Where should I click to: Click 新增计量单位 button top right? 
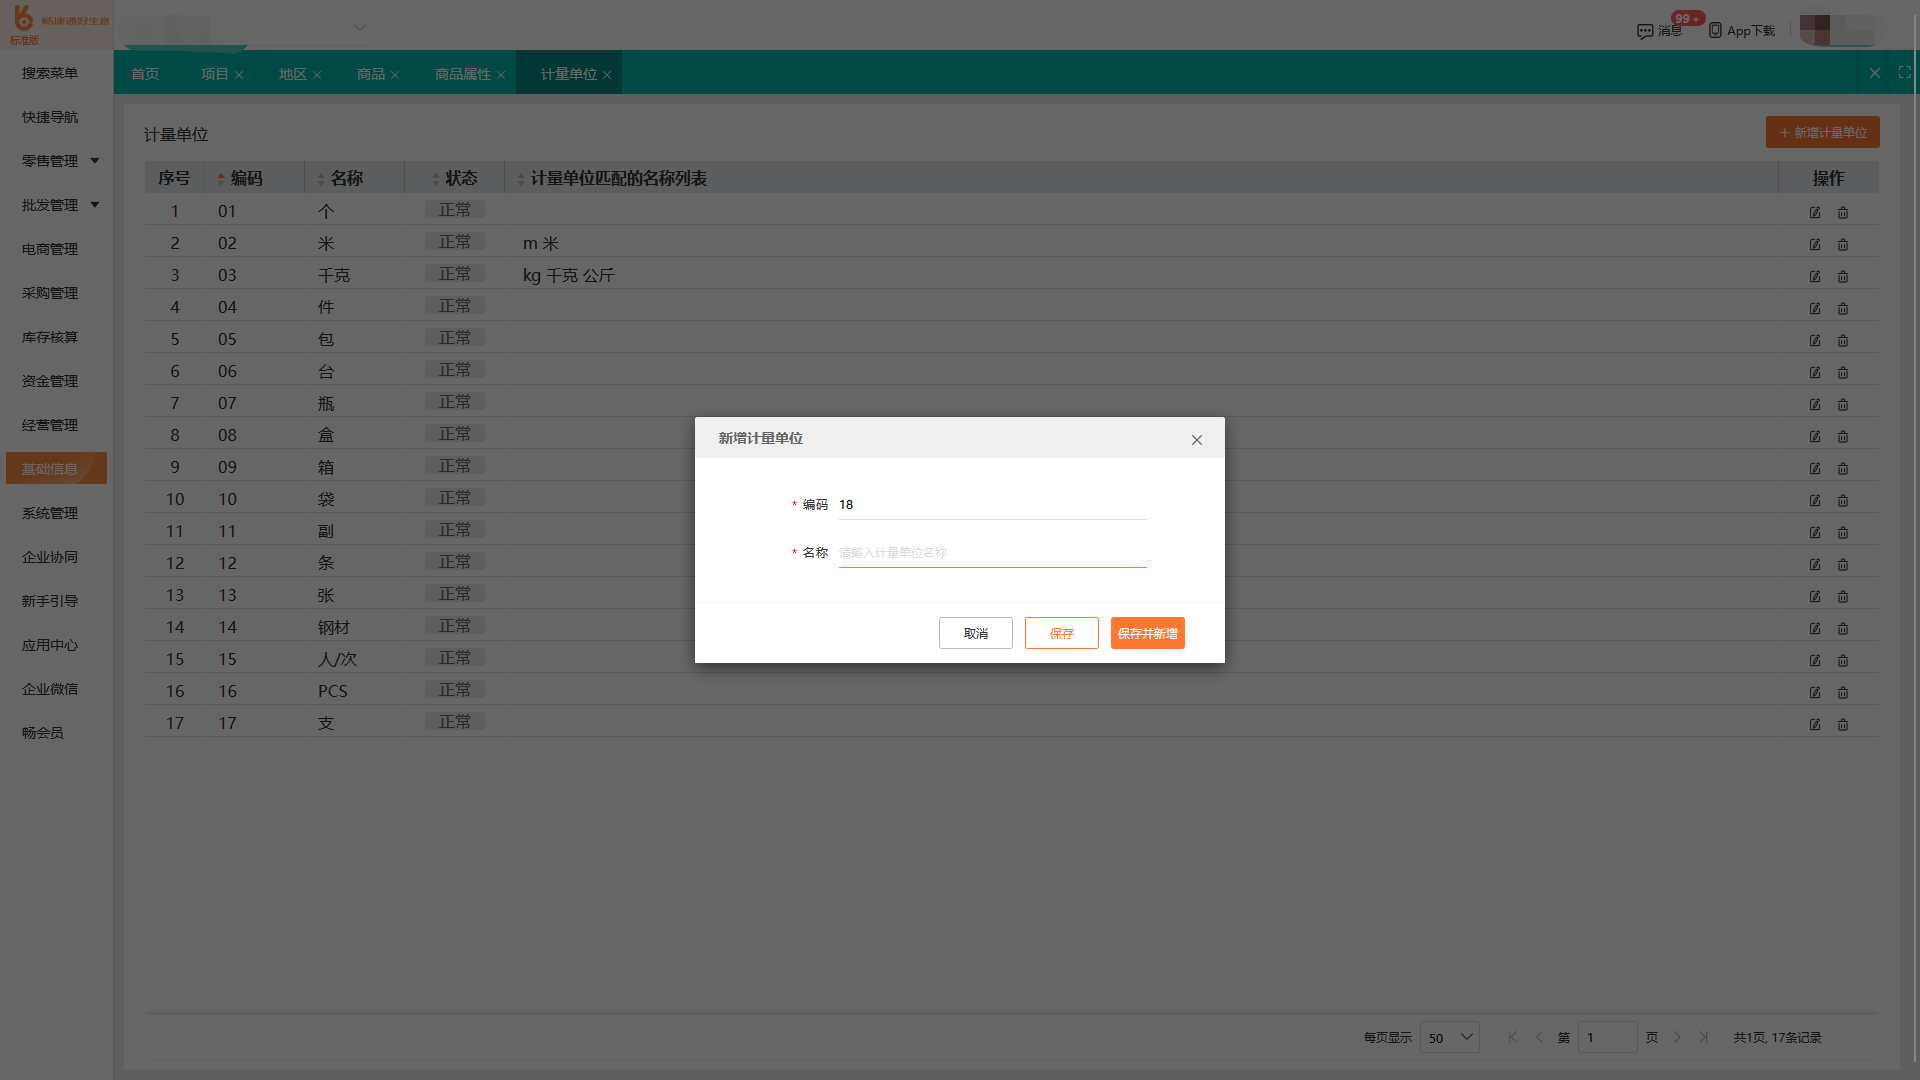pyautogui.click(x=1824, y=132)
